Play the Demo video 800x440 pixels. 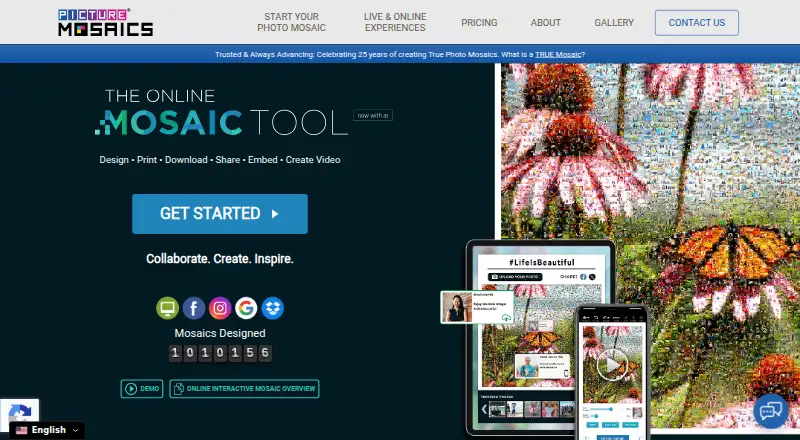(142, 389)
